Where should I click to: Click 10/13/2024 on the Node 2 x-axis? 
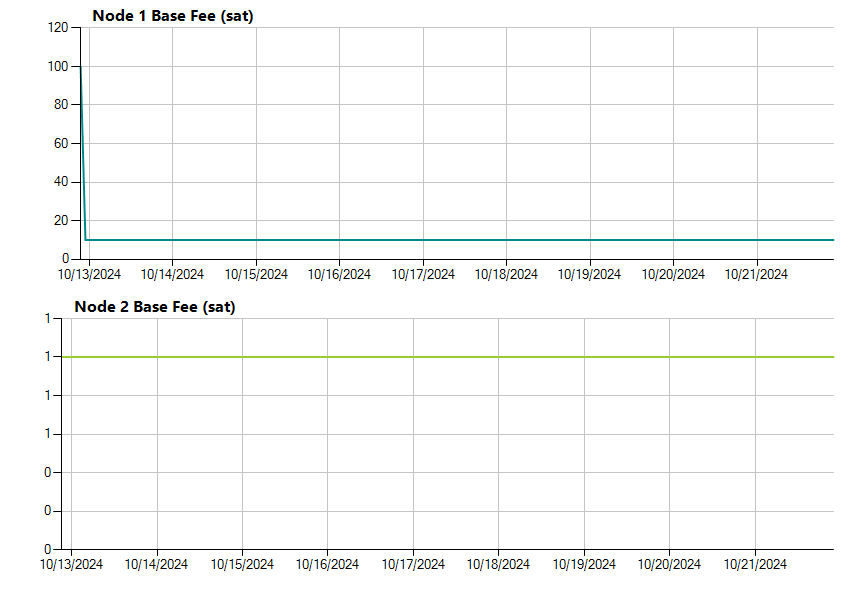[x=71, y=564]
